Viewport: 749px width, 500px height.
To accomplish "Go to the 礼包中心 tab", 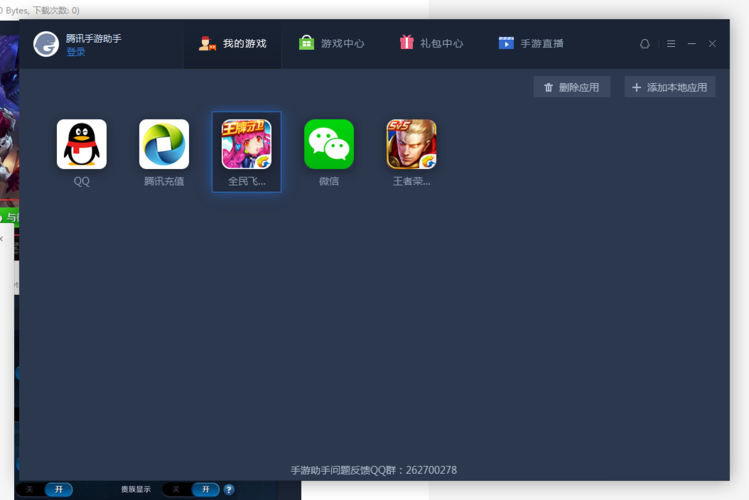I will click(x=431, y=44).
